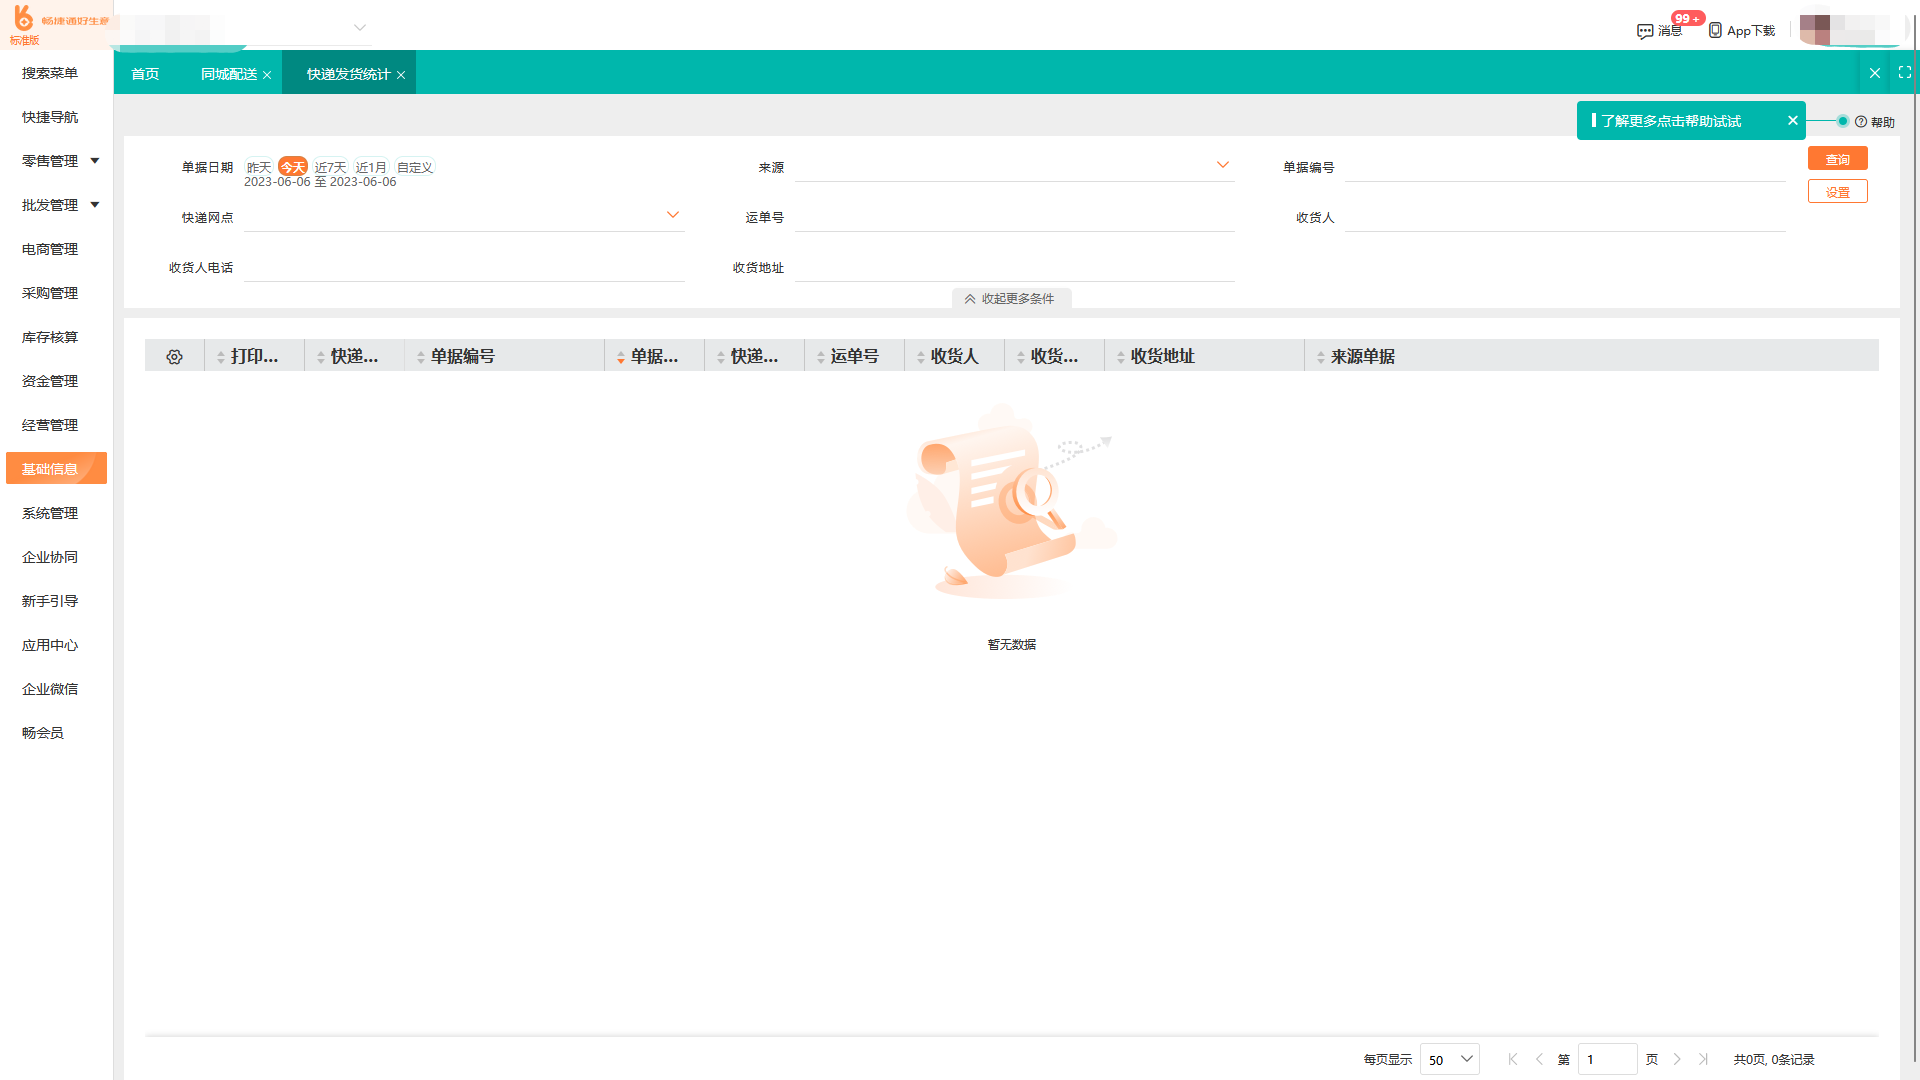
Task: Click the 查询 search button
Action: [1840, 160]
